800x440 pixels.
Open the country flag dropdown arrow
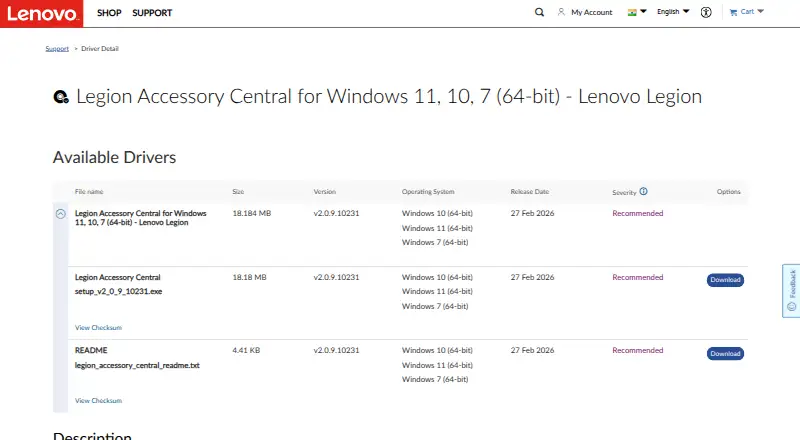[x=643, y=11]
